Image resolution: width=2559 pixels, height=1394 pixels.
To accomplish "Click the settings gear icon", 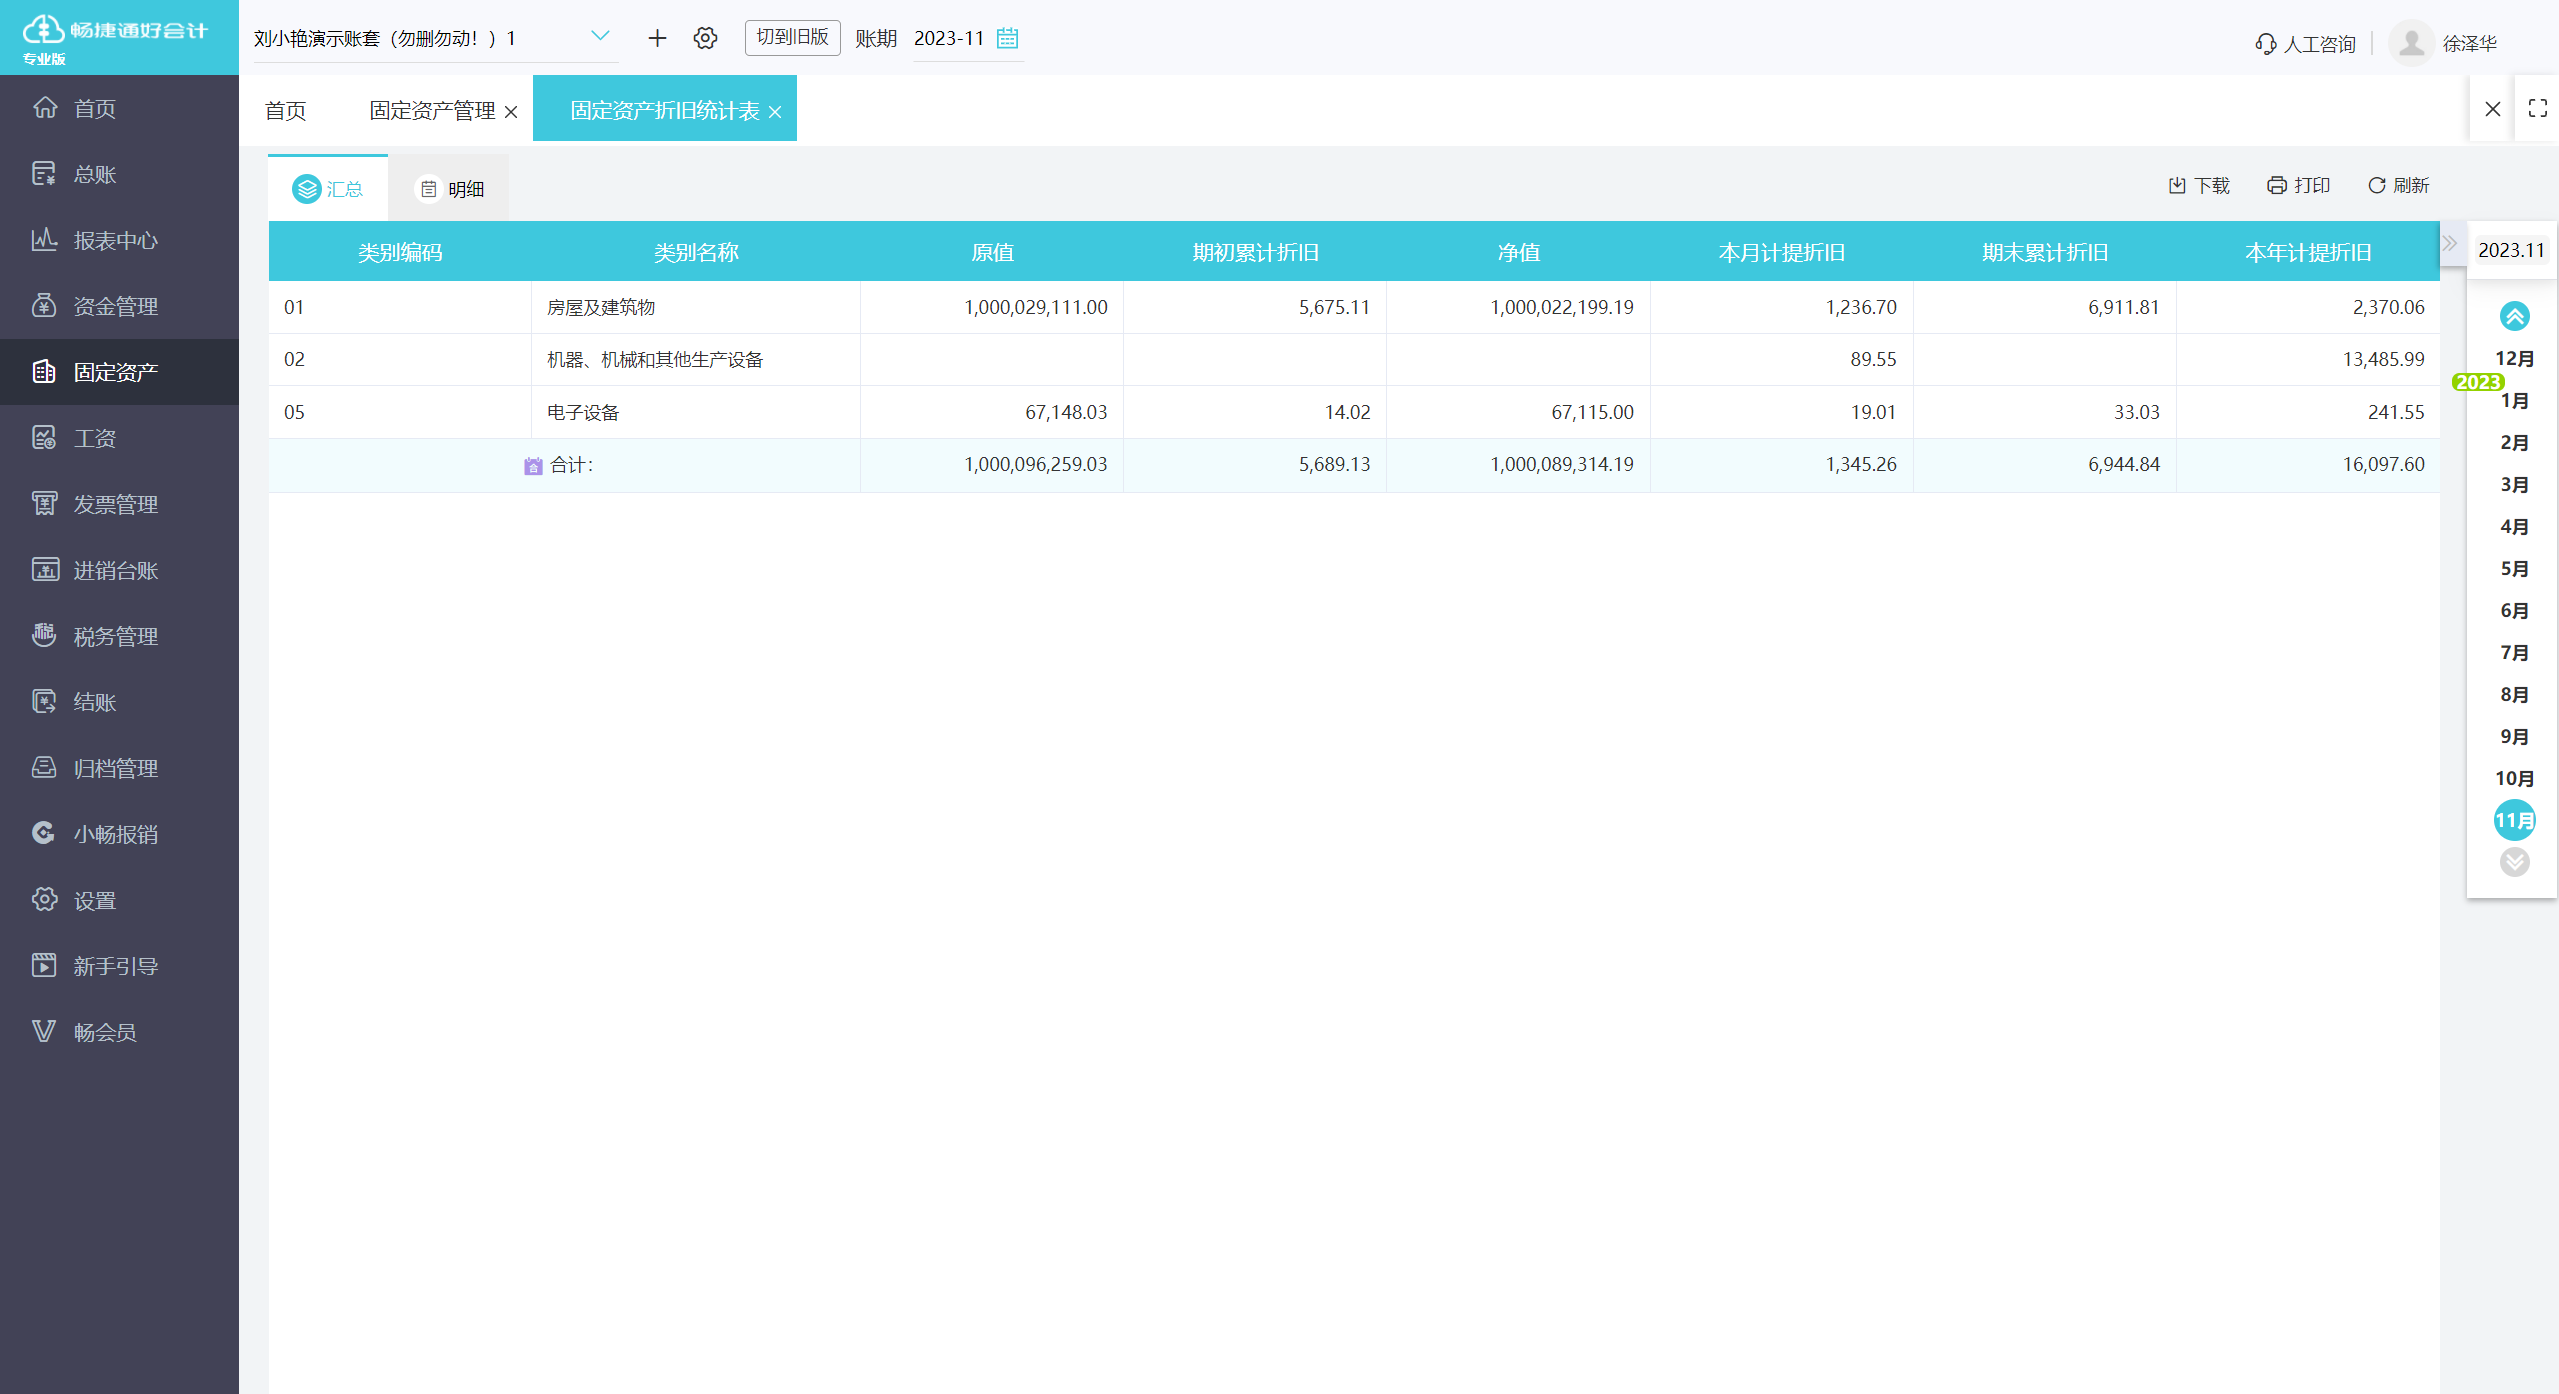I will (705, 38).
